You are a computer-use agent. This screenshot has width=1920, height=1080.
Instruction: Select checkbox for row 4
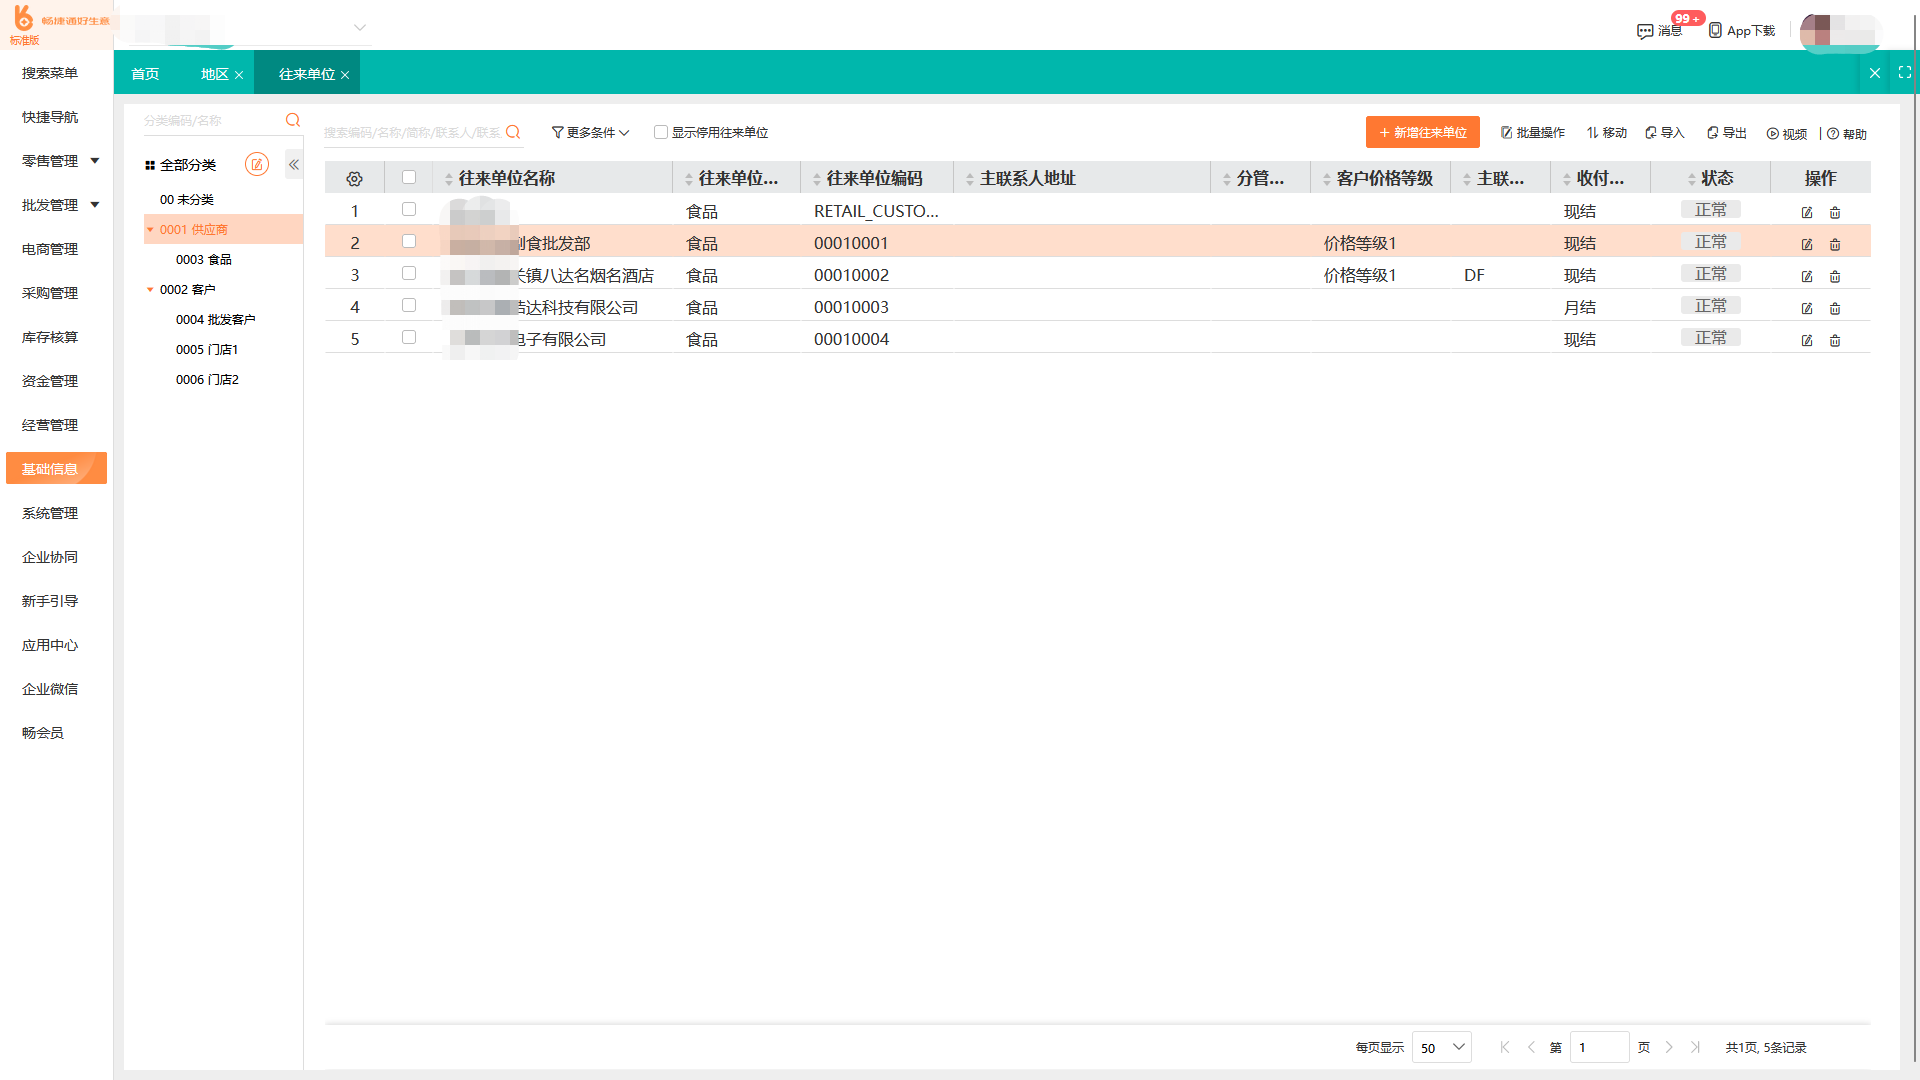pyautogui.click(x=409, y=306)
